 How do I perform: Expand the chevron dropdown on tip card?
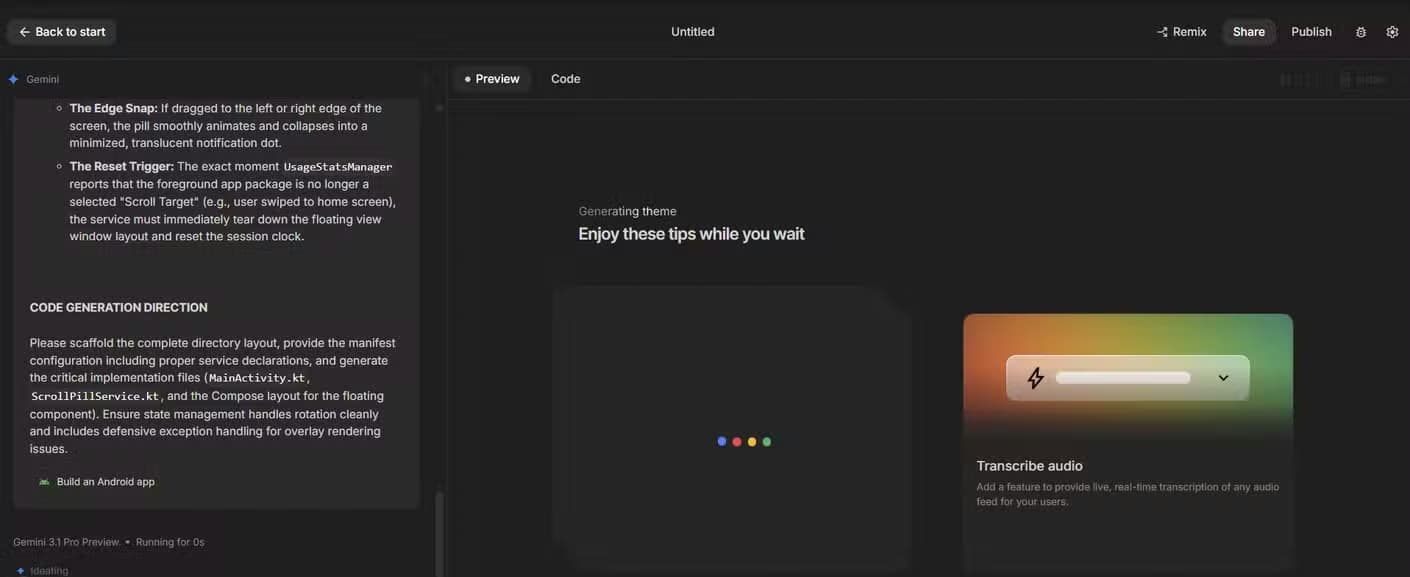tap(1223, 378)
